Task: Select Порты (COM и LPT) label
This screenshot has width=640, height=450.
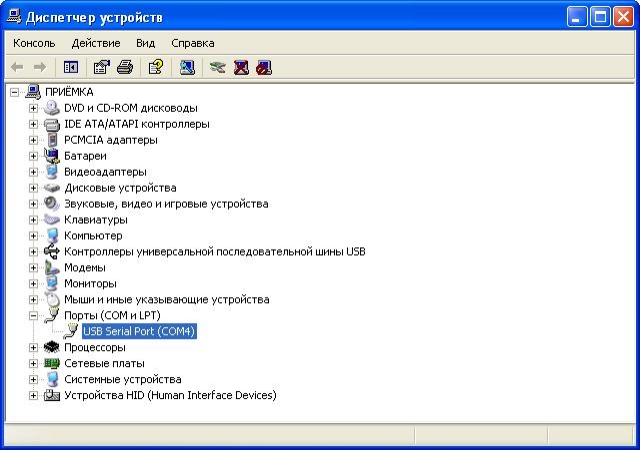Action: point(112,315)
